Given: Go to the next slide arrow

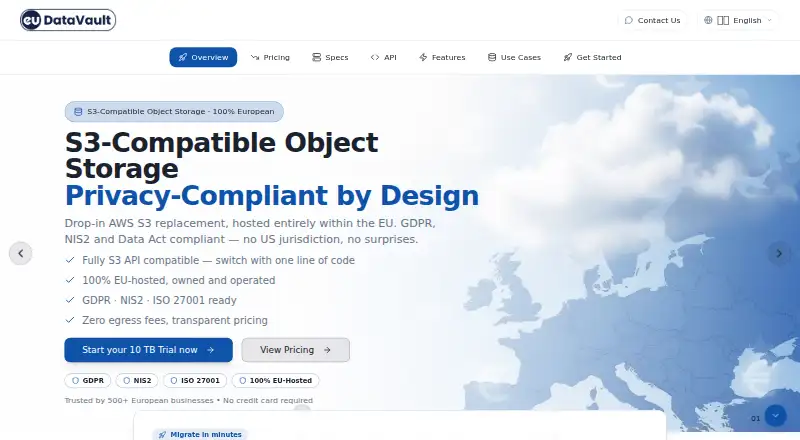Looking at the screenshot, I should [x=779, y=253].
